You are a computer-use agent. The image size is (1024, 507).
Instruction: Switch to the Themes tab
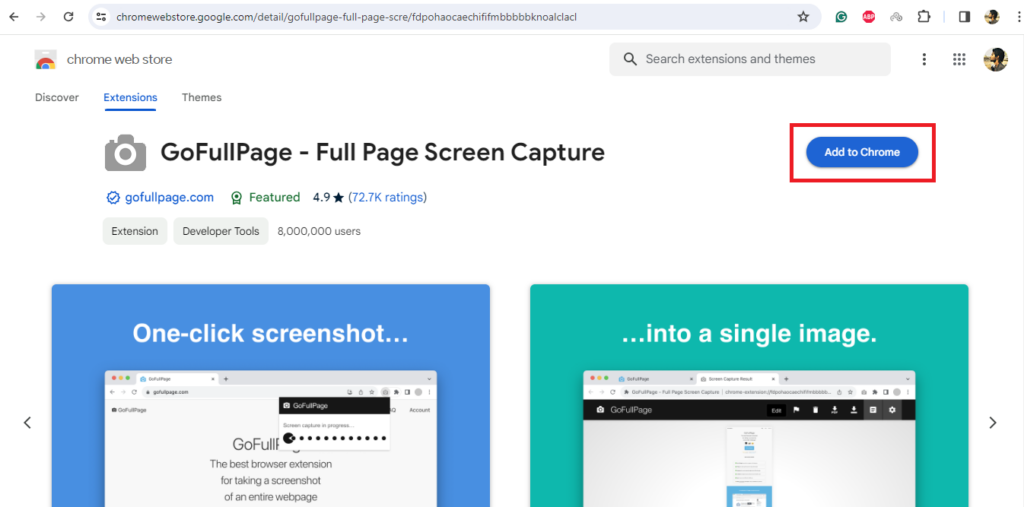click(202, 97)
